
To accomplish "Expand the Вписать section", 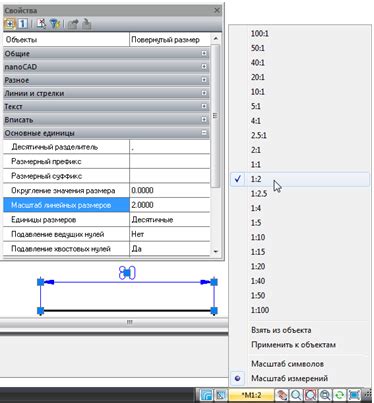I will pos(204,119).
